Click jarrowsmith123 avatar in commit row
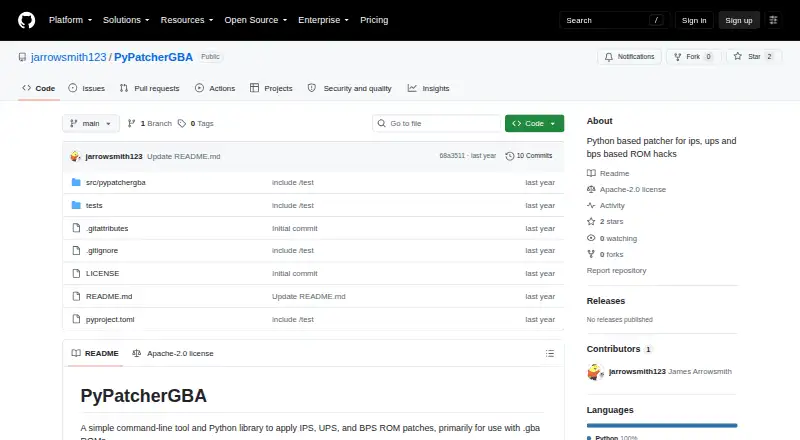Screen dimensions: 800x440 coord(76,156)
